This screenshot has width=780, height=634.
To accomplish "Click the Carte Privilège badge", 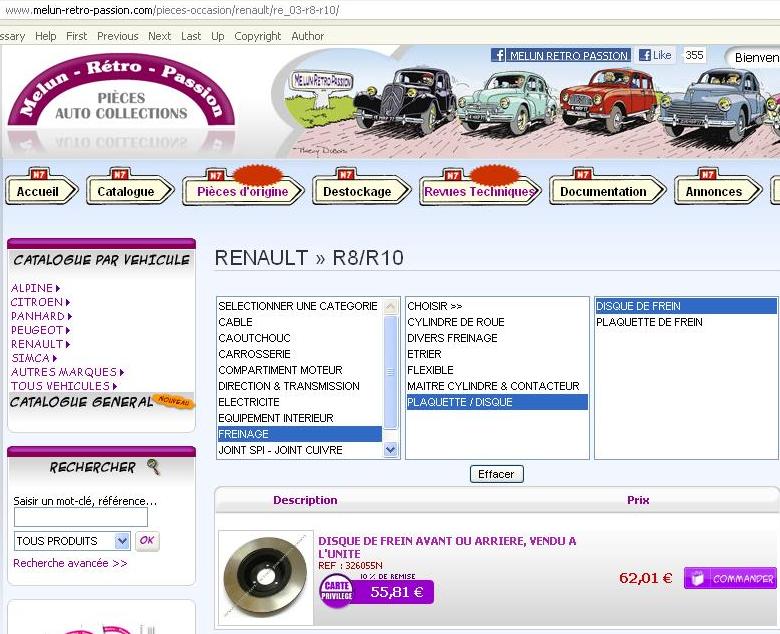I will pos(337,591).
